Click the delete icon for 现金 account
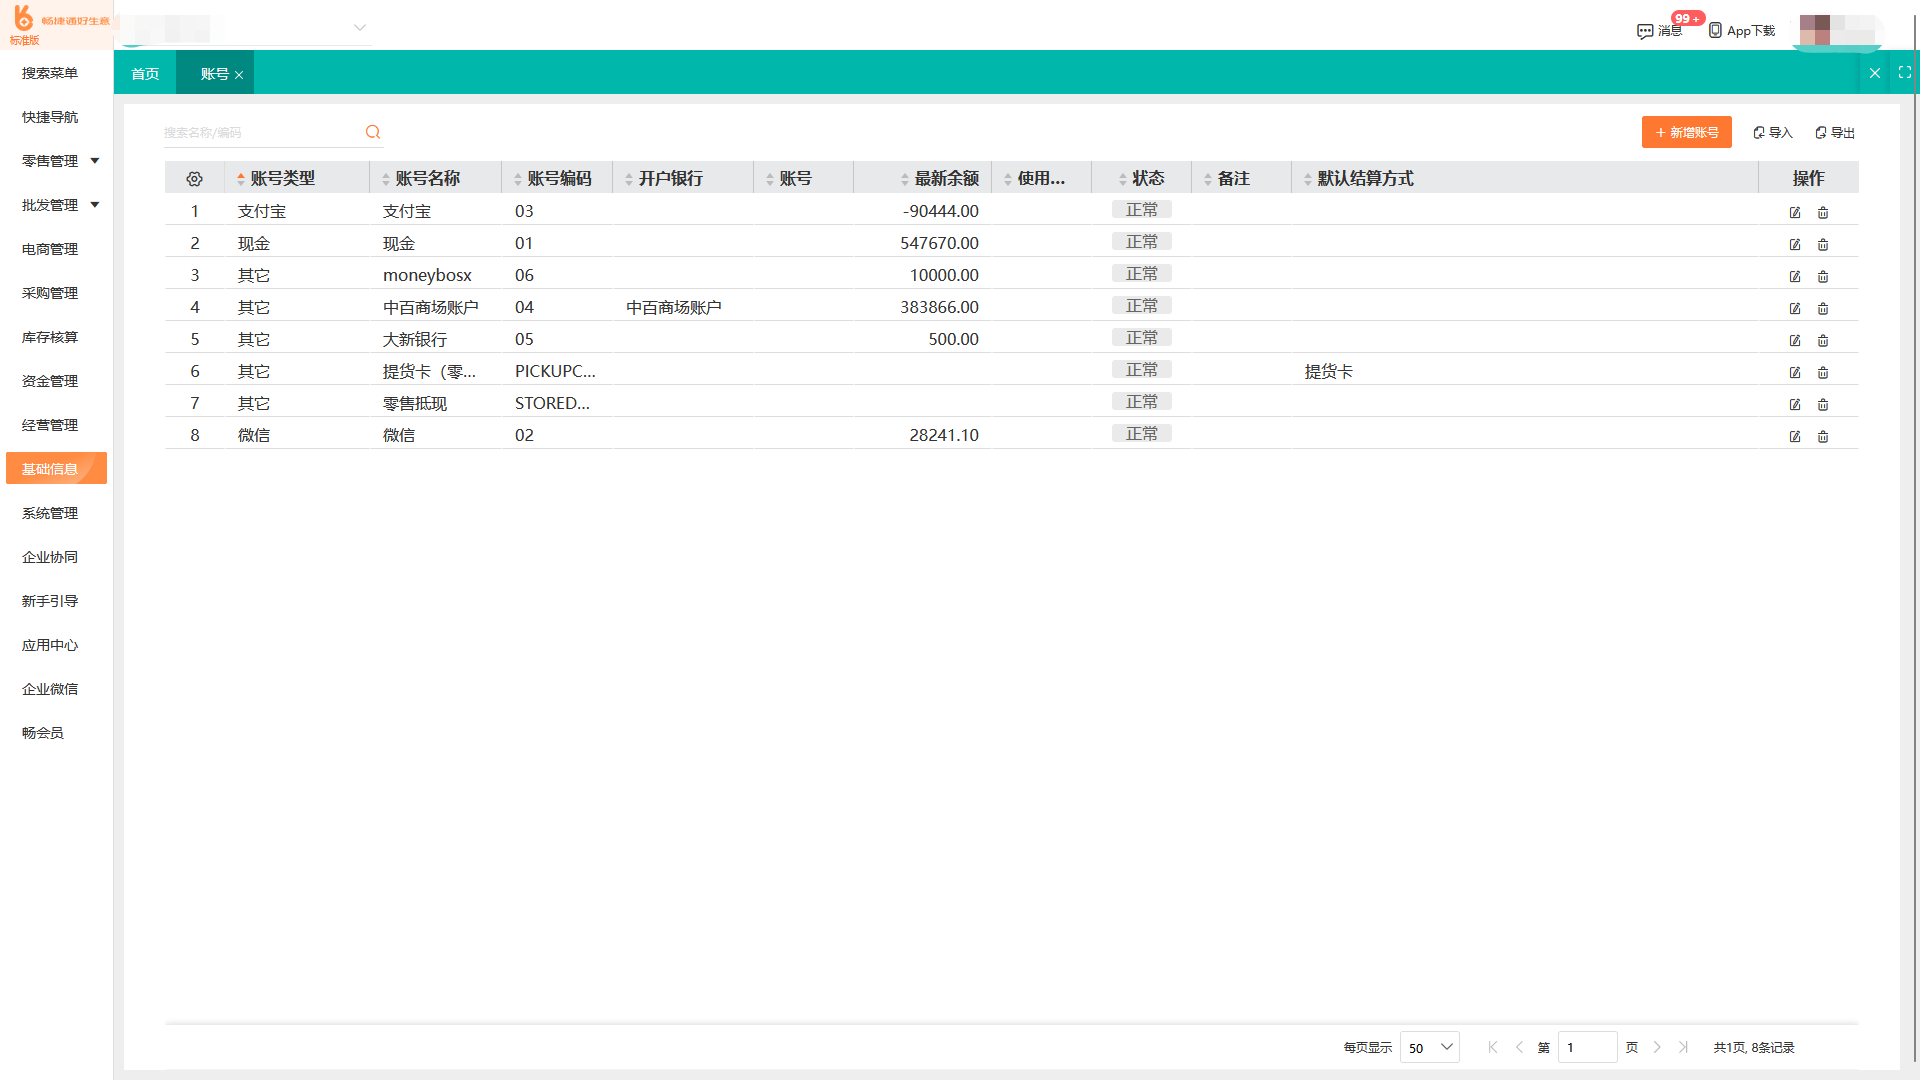The image size is (1920, 1080). coord(1822,243)
